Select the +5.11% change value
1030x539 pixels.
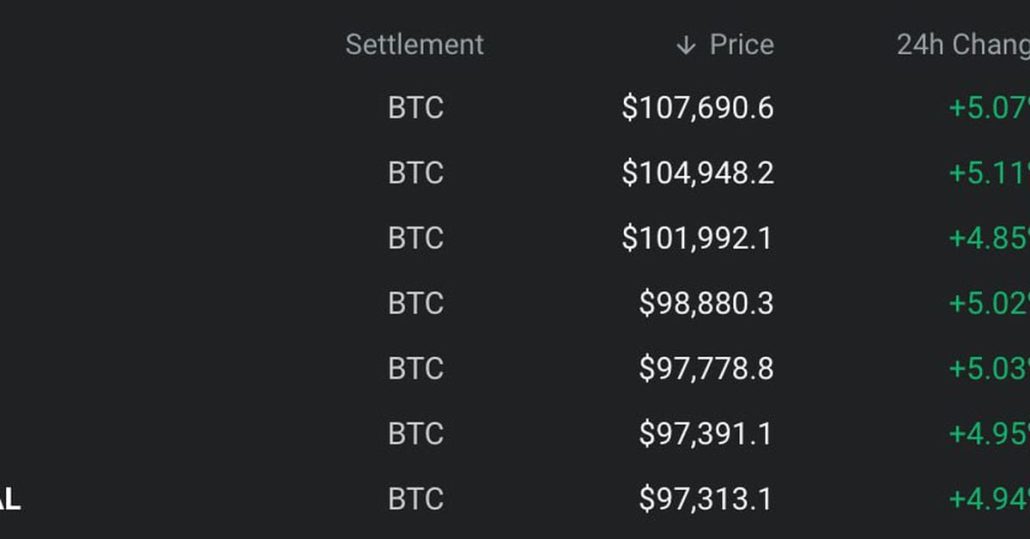989,173
